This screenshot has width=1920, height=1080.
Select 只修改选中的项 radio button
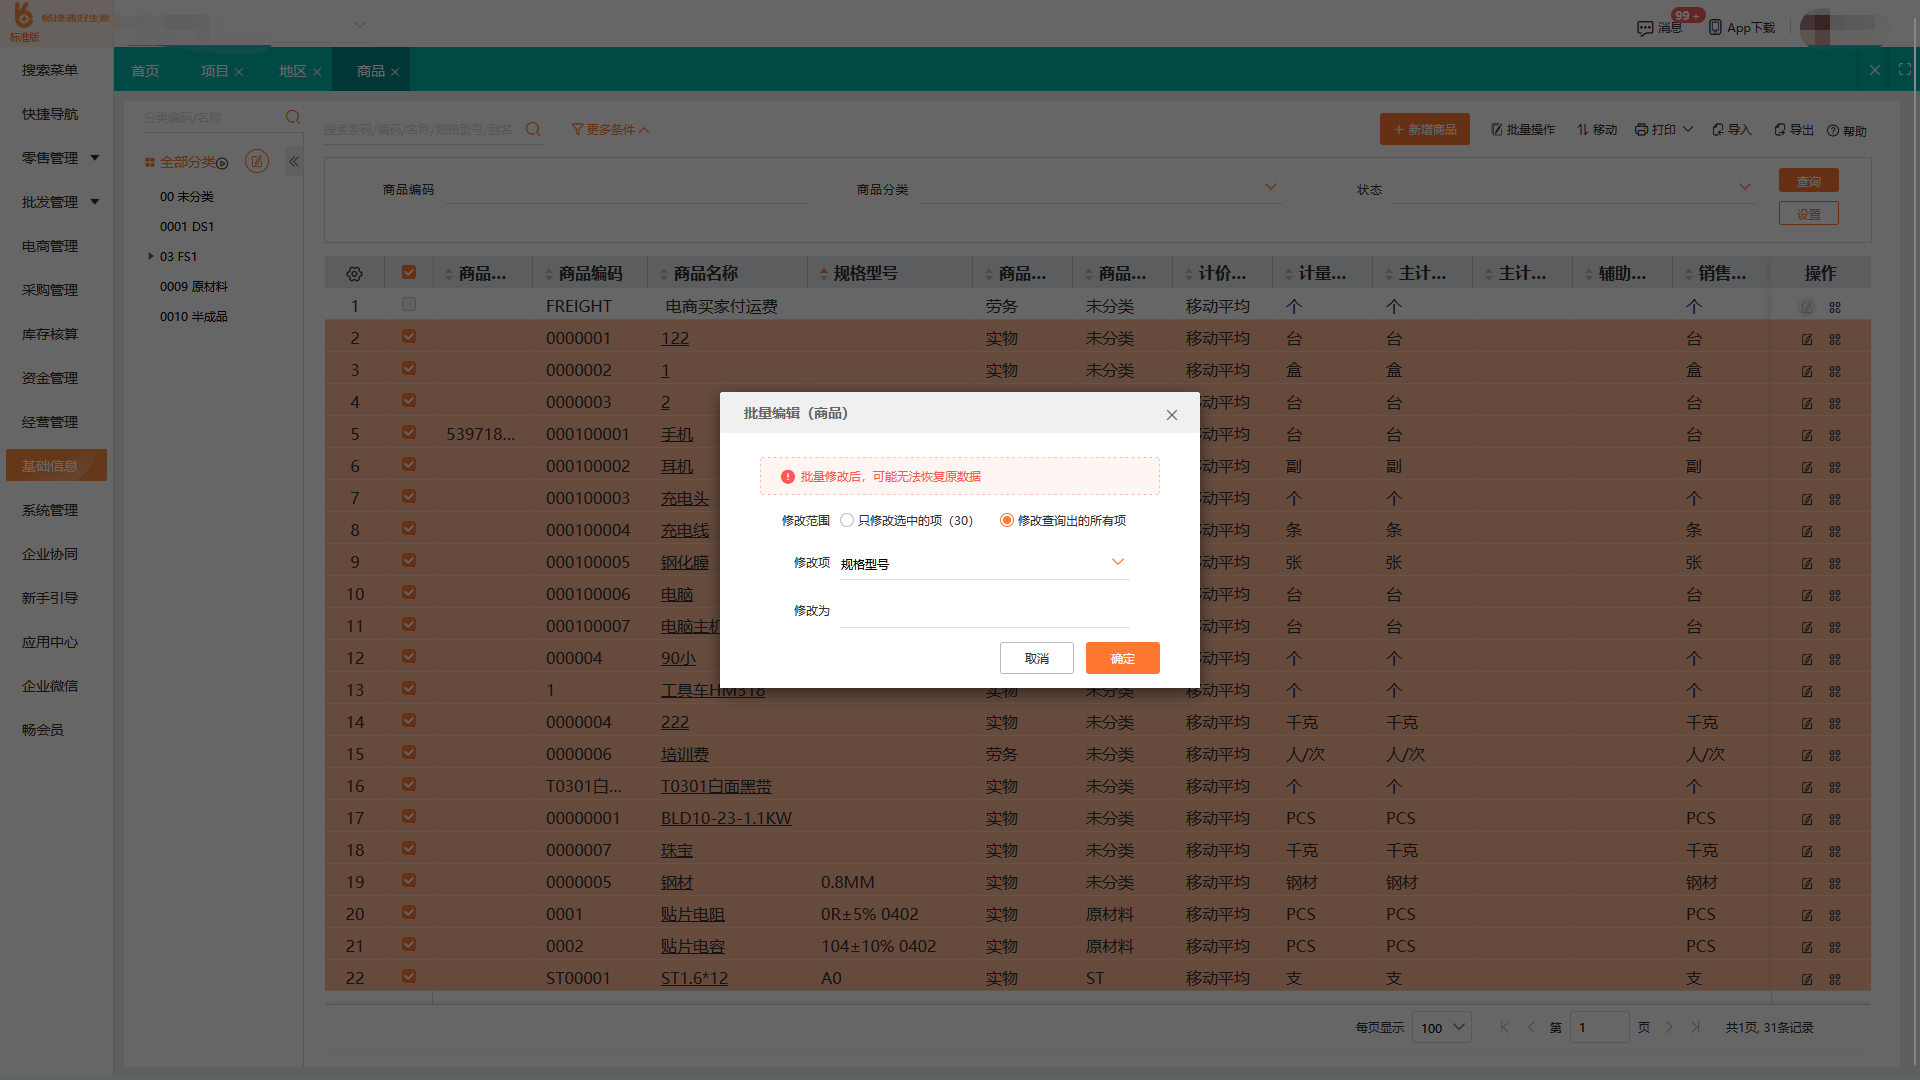[847, 520]
